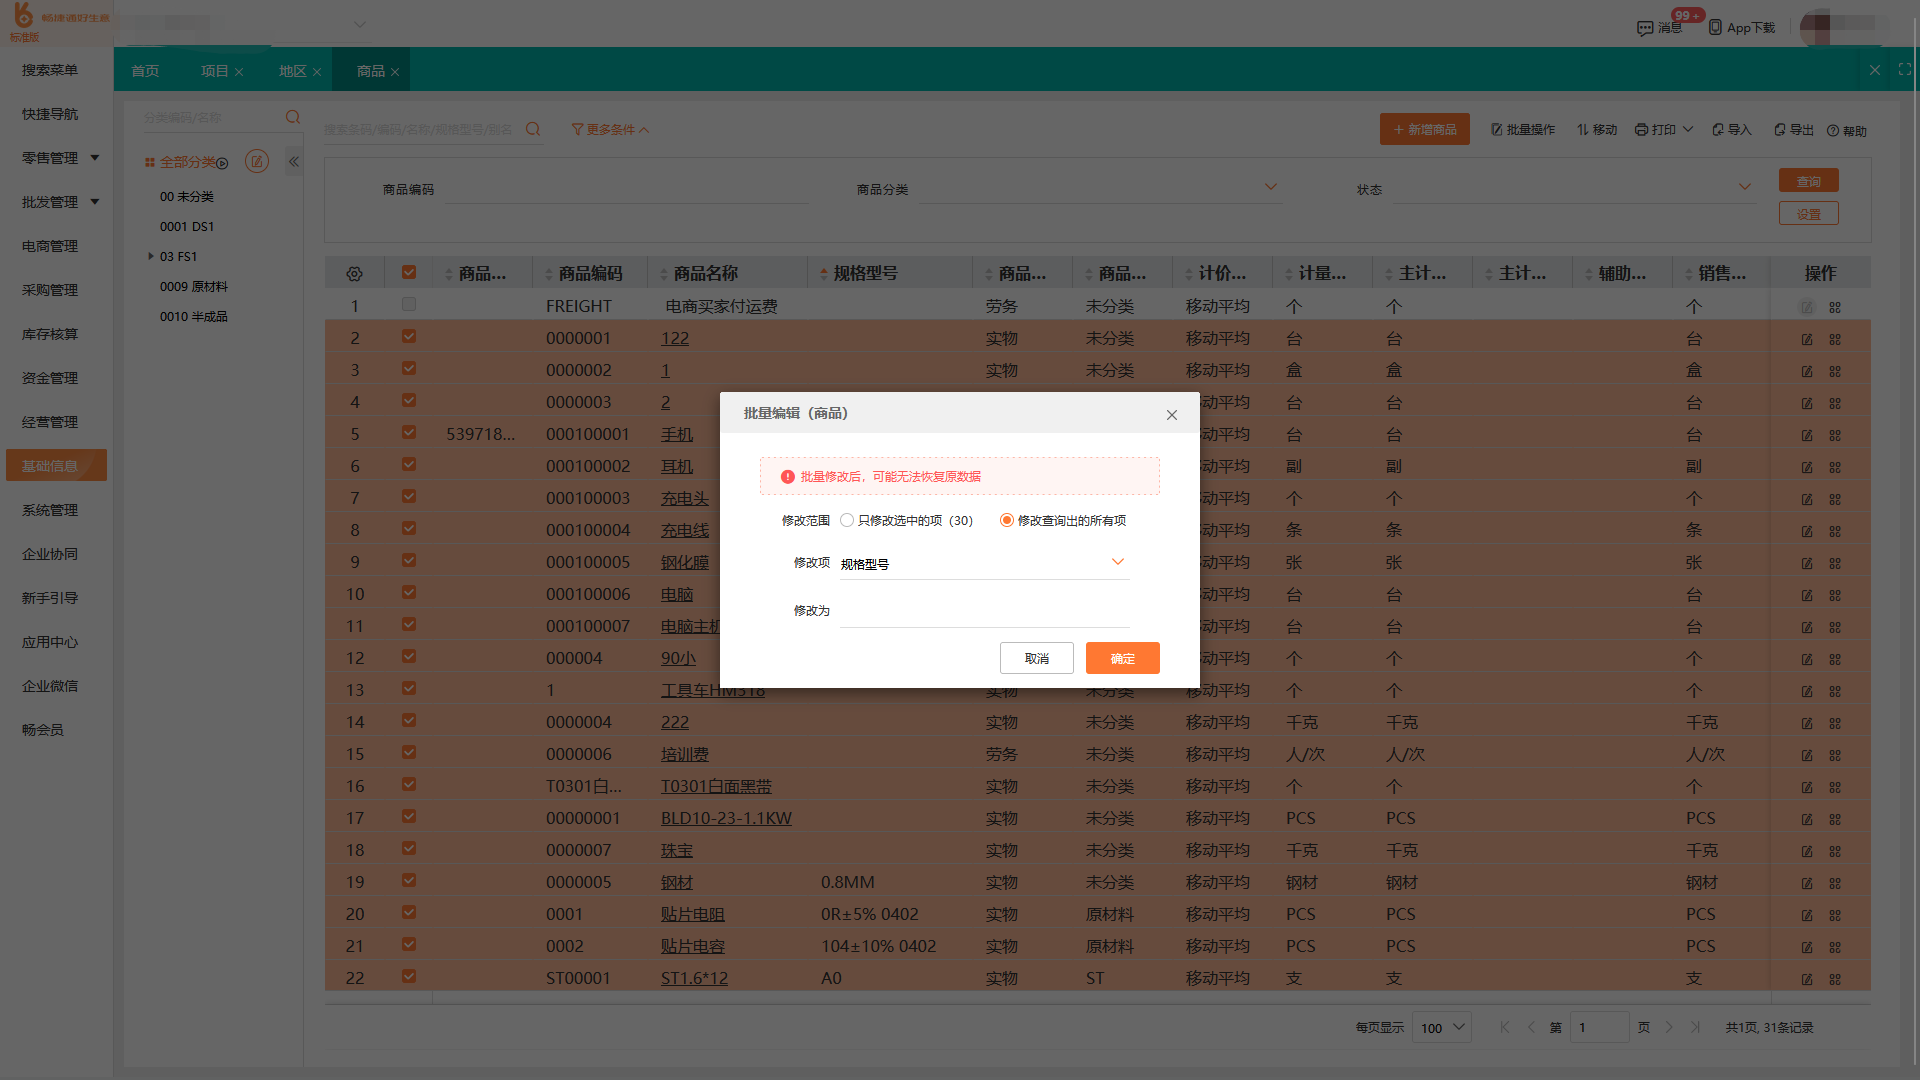This screenshot has height=1080, width=1920.
Task: Click the batch edit 新增商品 icon
Action: pyautogui.click(x=1424, y=128)
